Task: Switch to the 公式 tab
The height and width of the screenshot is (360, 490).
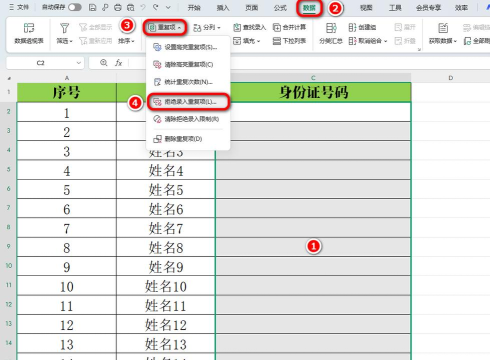Action: click(280, 8)
